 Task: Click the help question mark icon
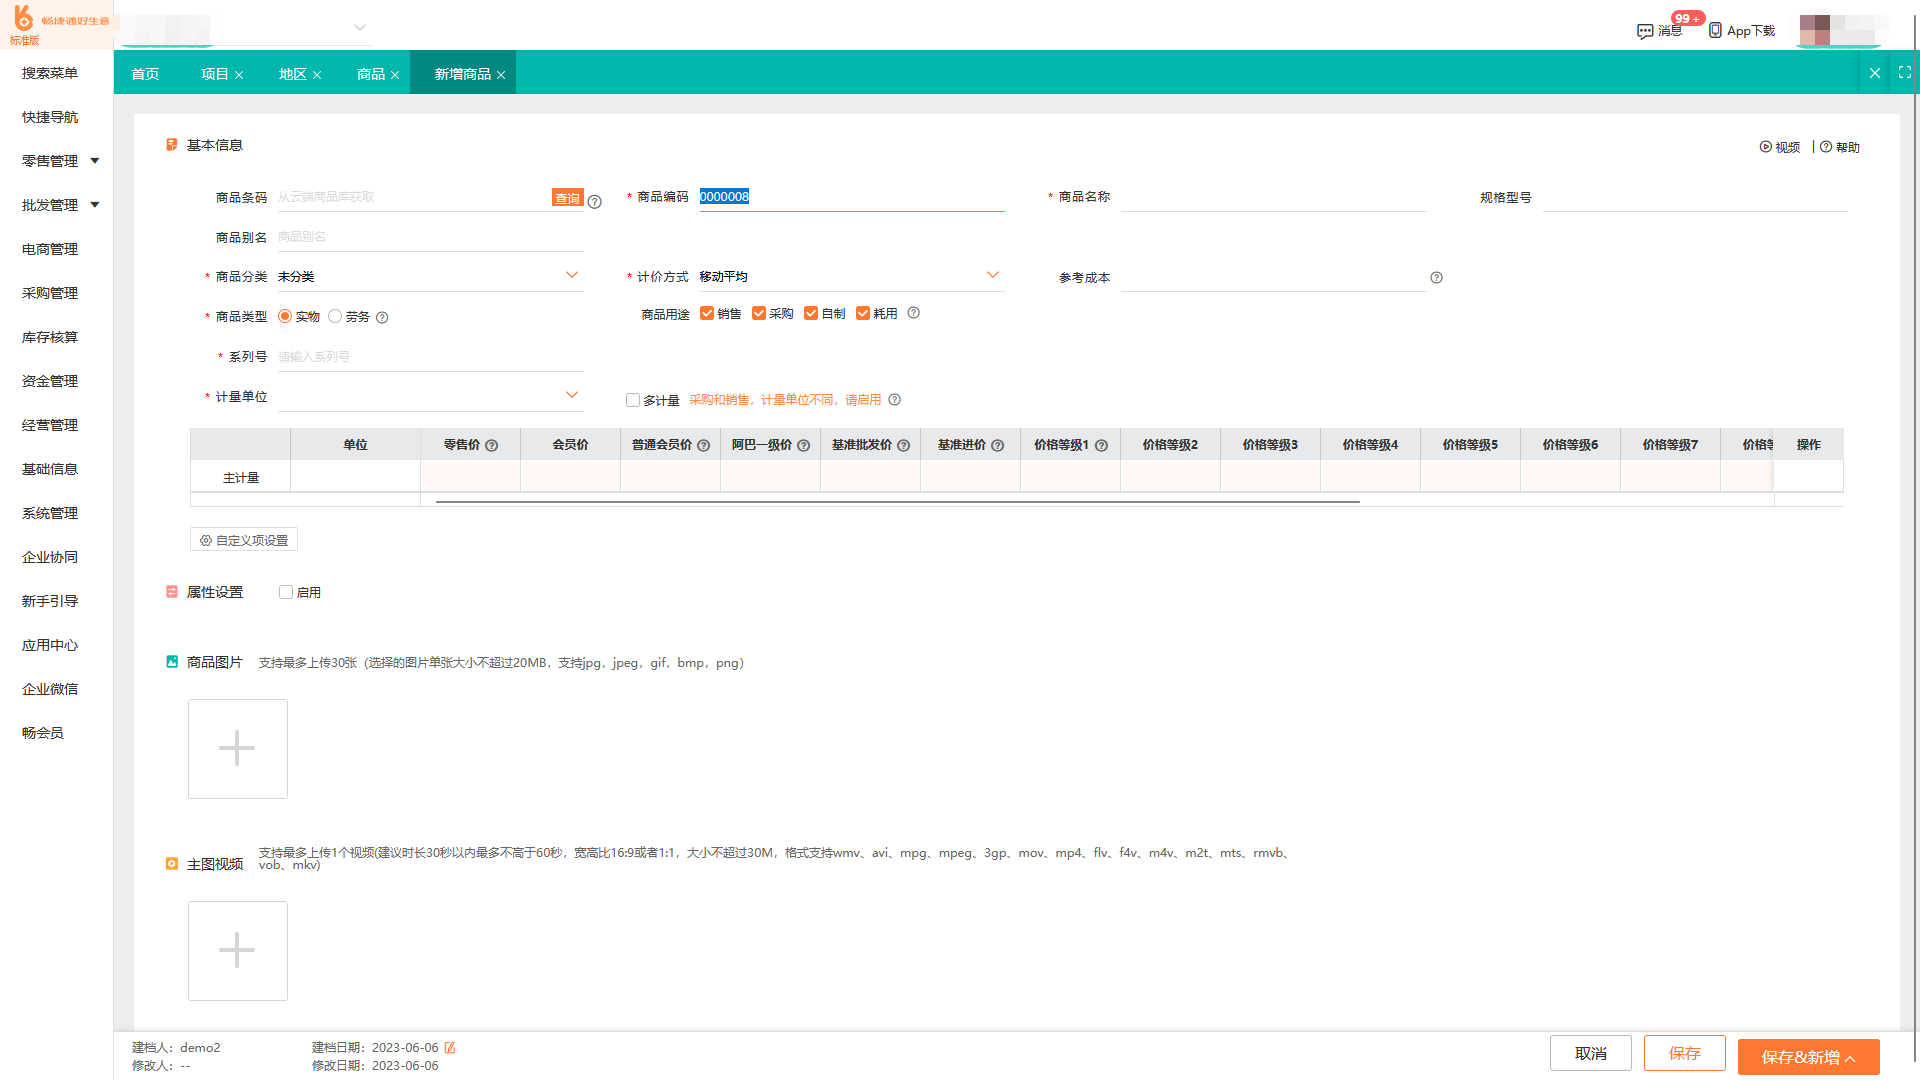(1825, 146)
